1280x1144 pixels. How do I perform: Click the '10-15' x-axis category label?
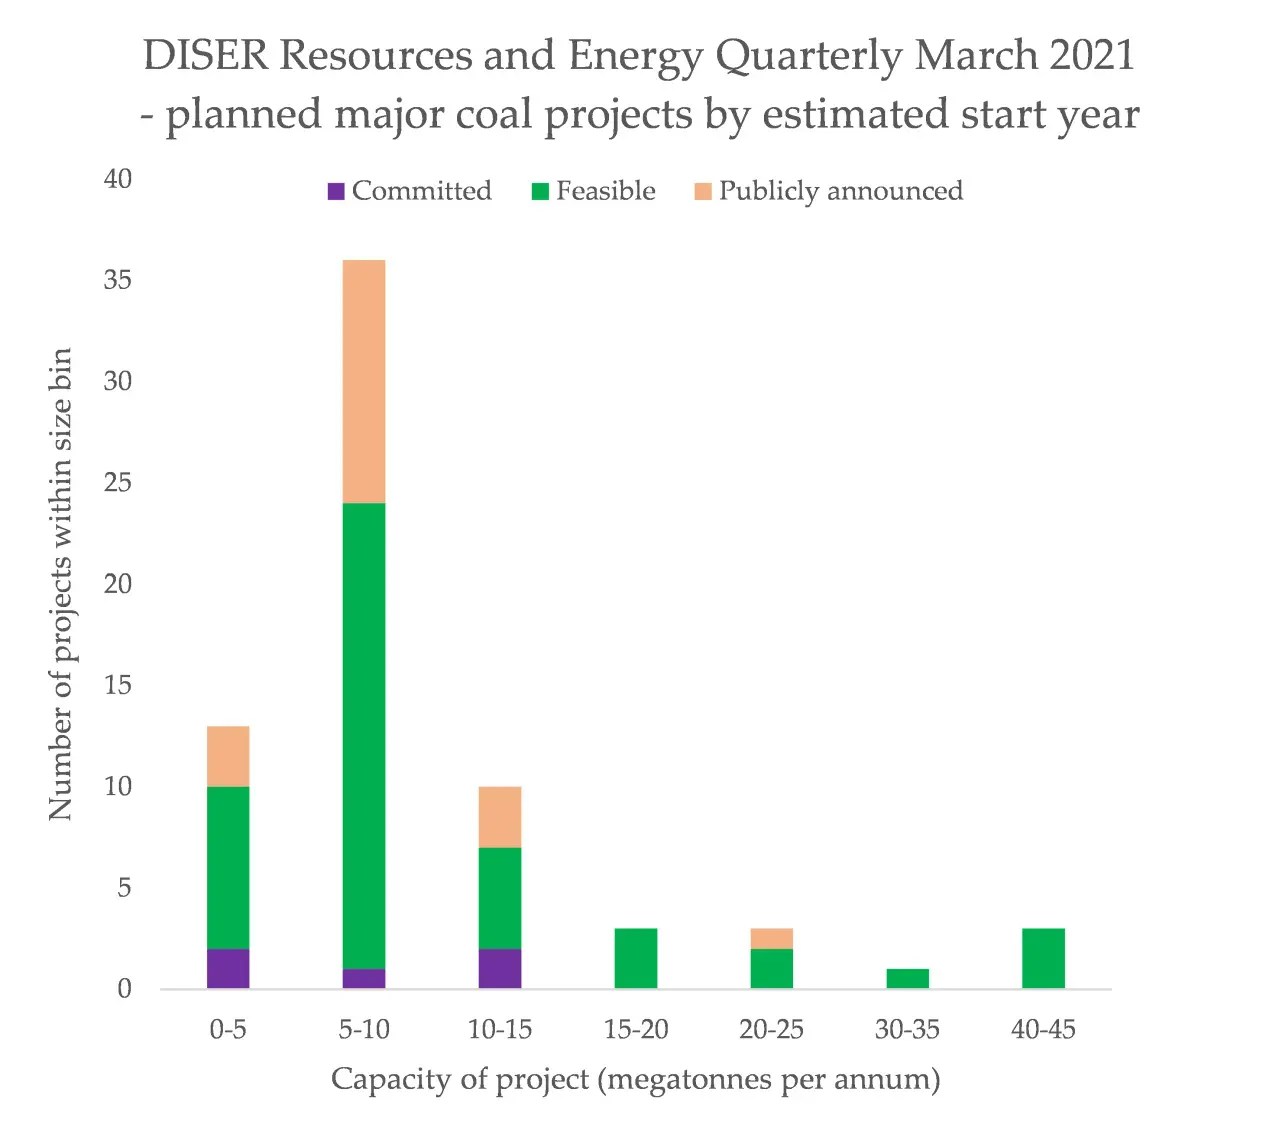coord(500,1030)
